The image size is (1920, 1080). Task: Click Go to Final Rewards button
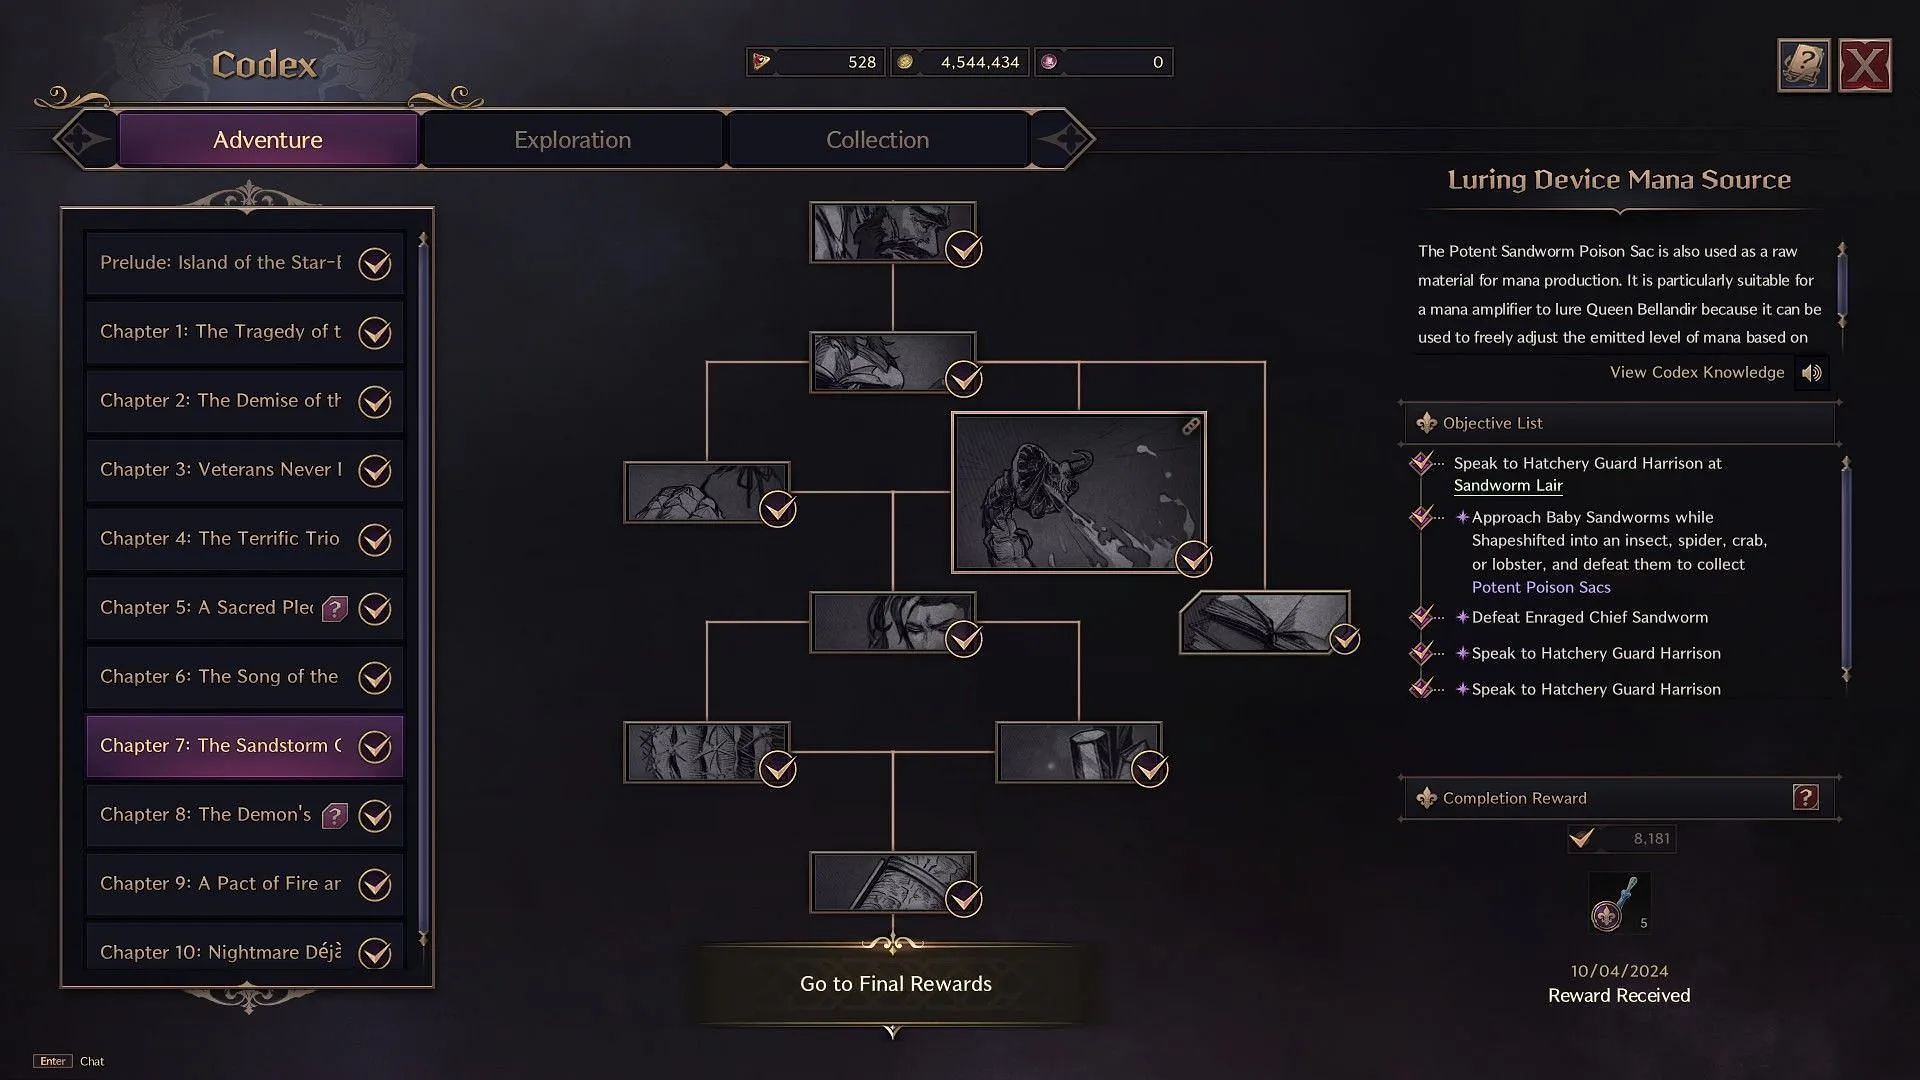pyautogui.click(x=895, y=982)
